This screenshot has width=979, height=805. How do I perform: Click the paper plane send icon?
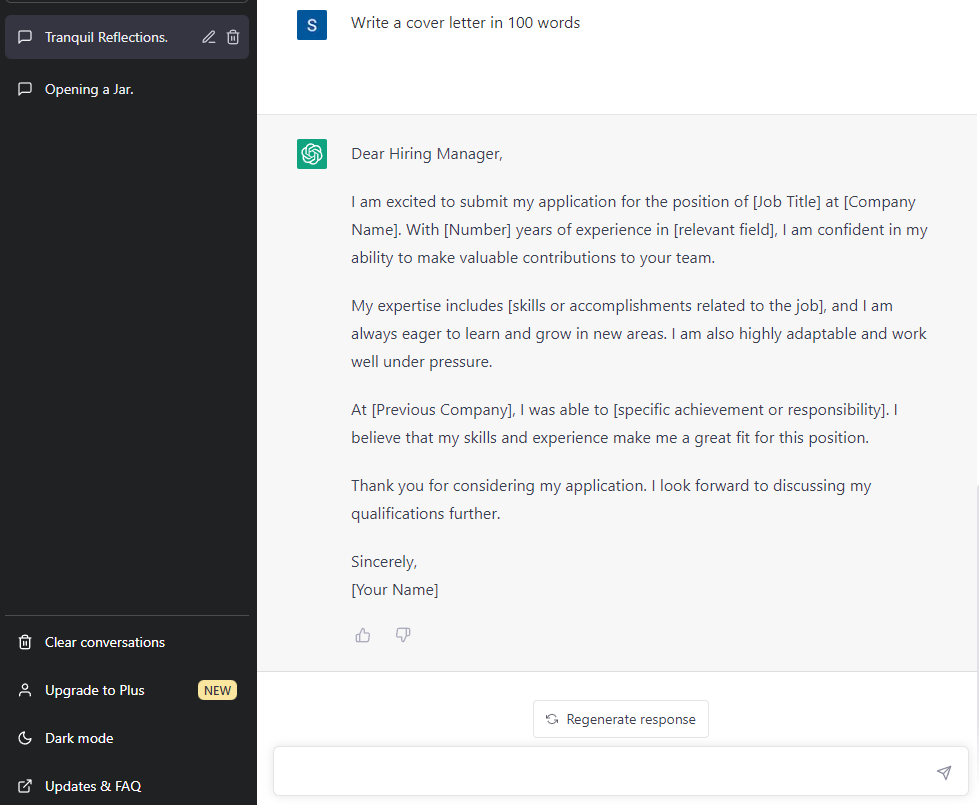tap(944, 773)
